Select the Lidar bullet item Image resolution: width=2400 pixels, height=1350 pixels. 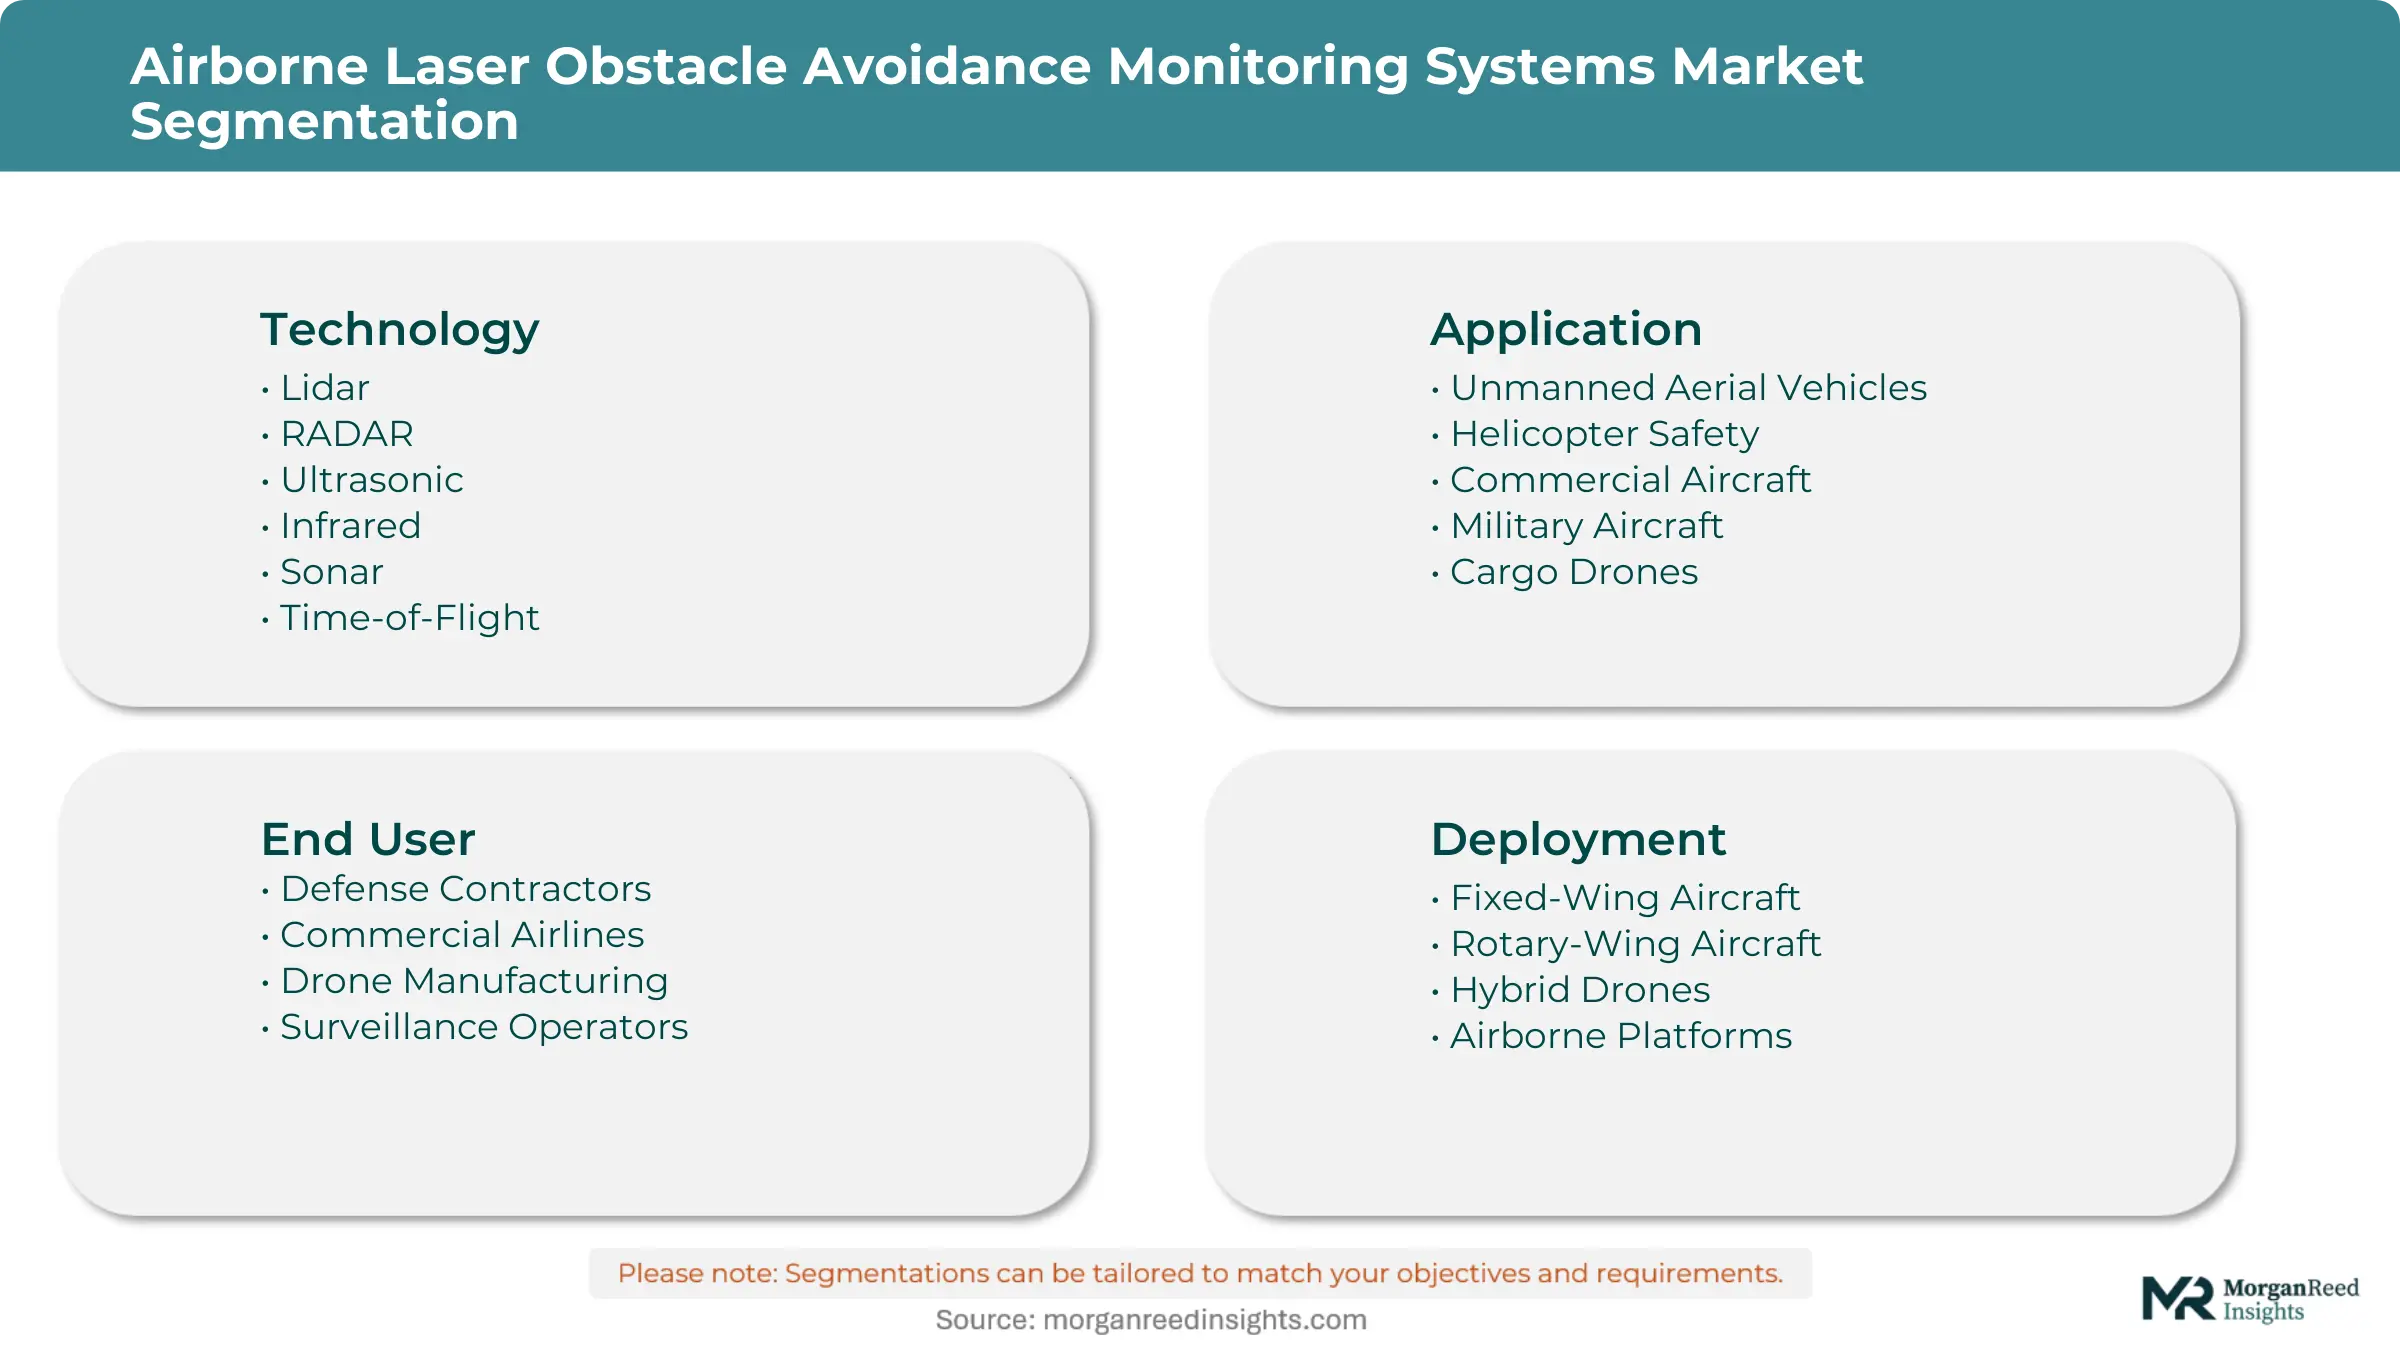[325, 388]
